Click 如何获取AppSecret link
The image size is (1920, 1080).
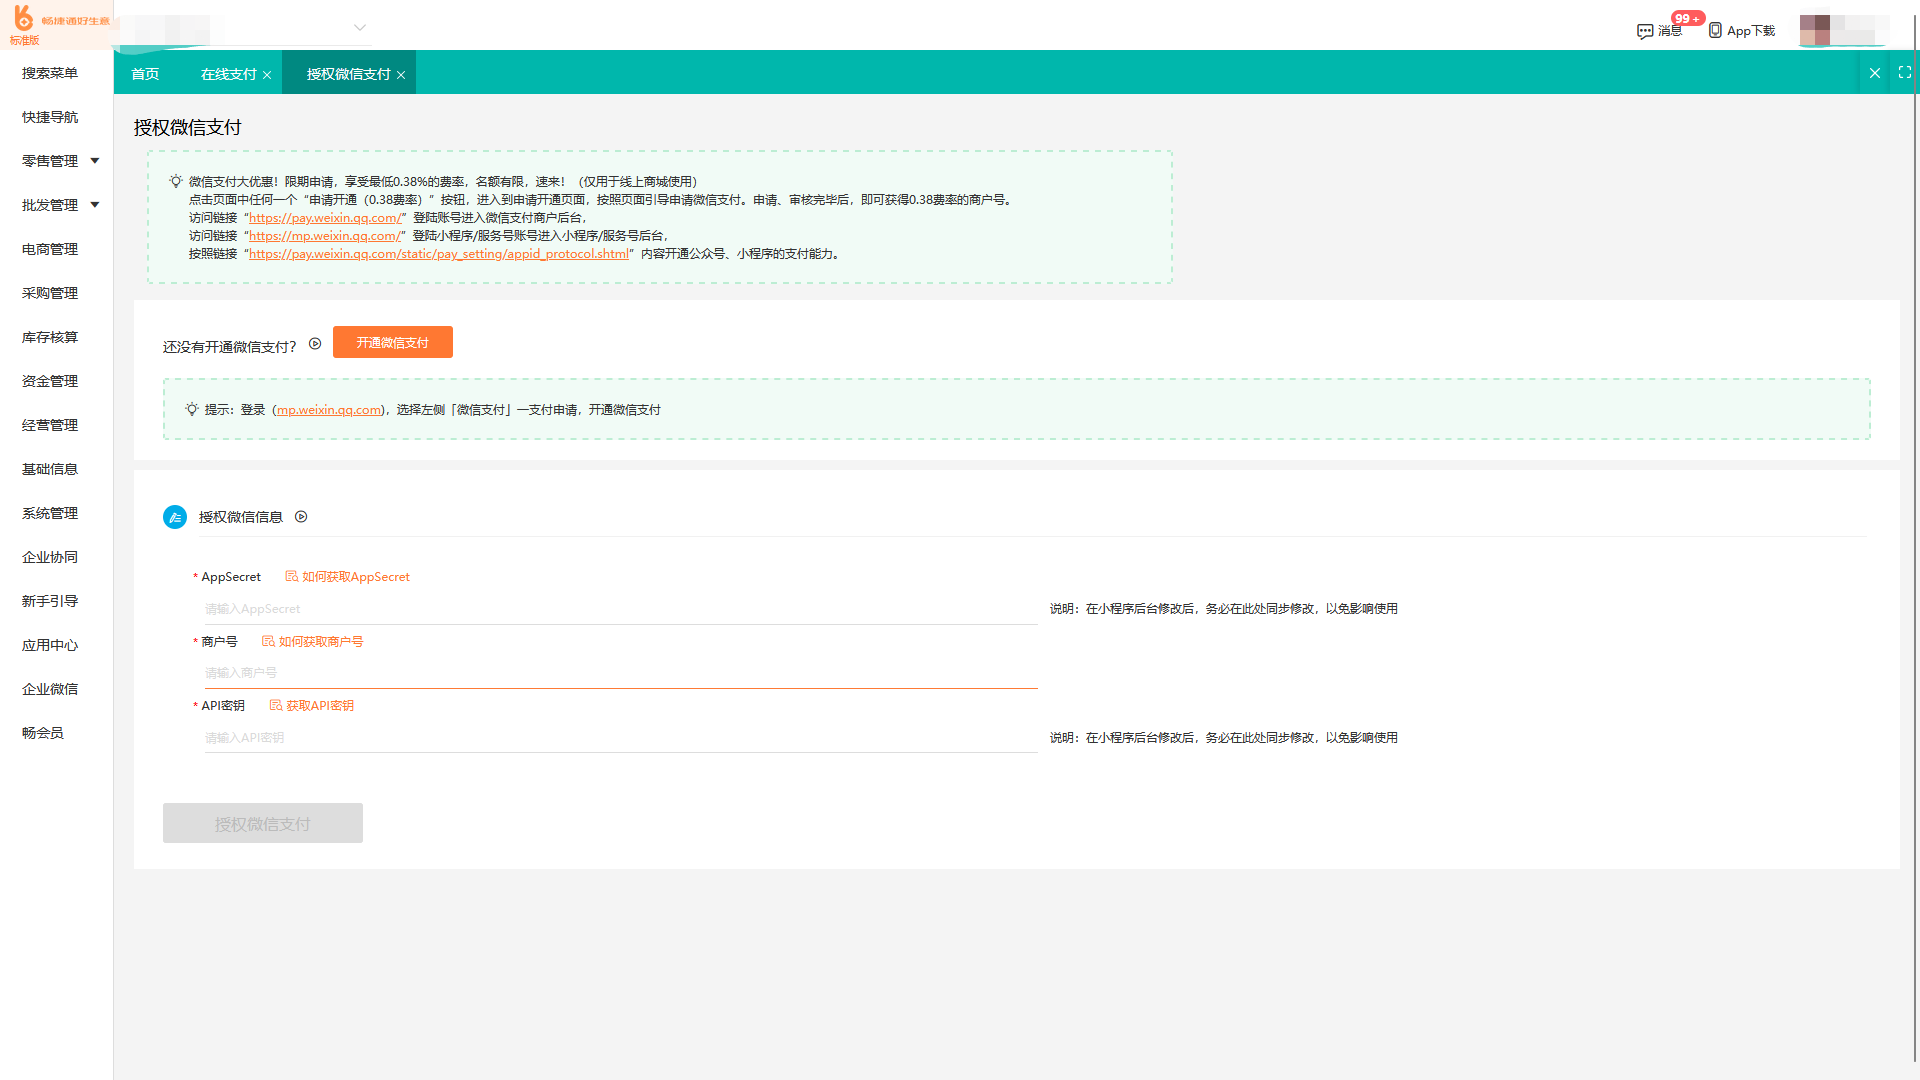348,576
